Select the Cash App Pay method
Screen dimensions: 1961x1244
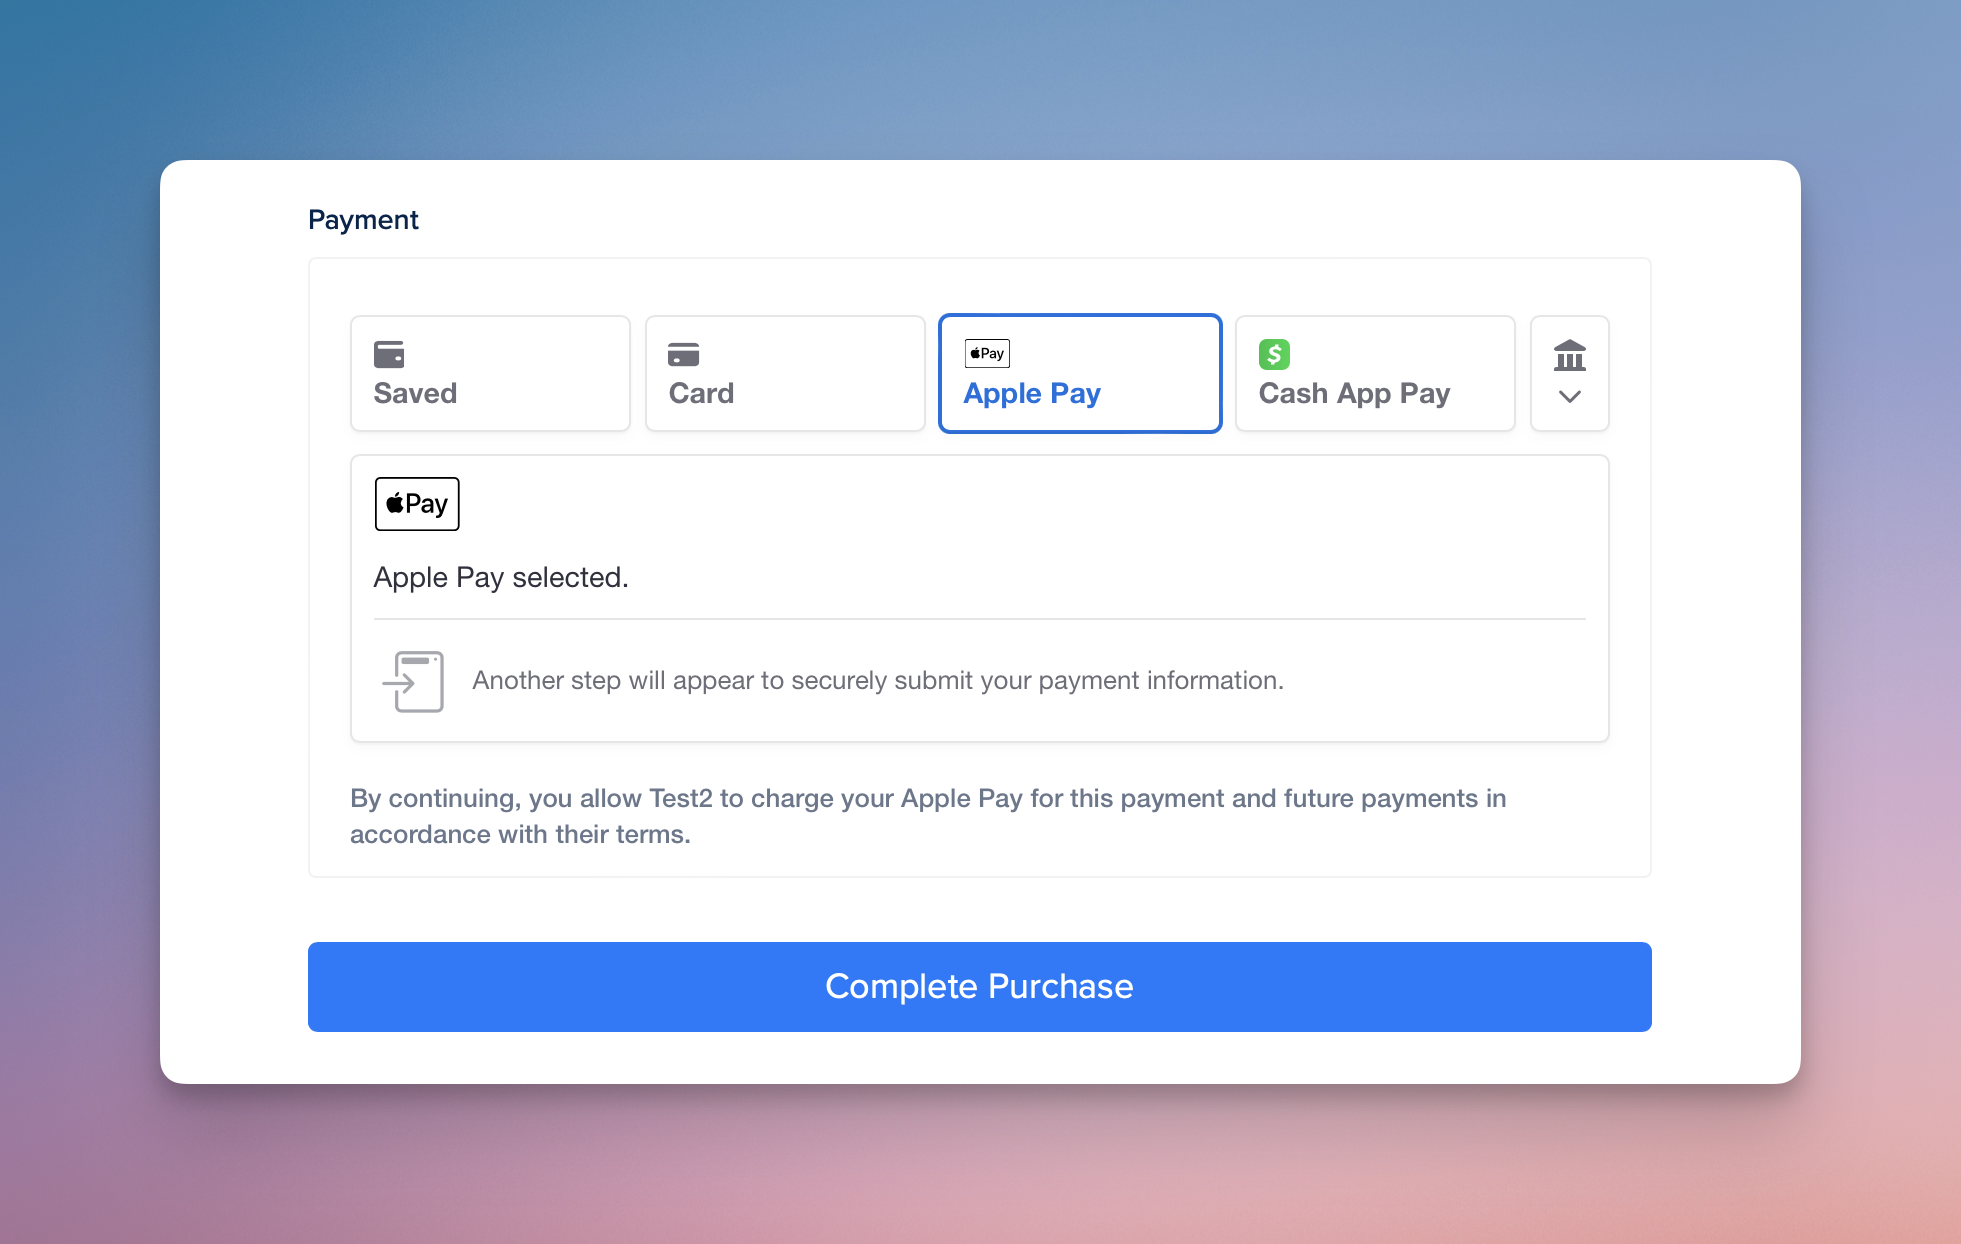[1372, 373]
